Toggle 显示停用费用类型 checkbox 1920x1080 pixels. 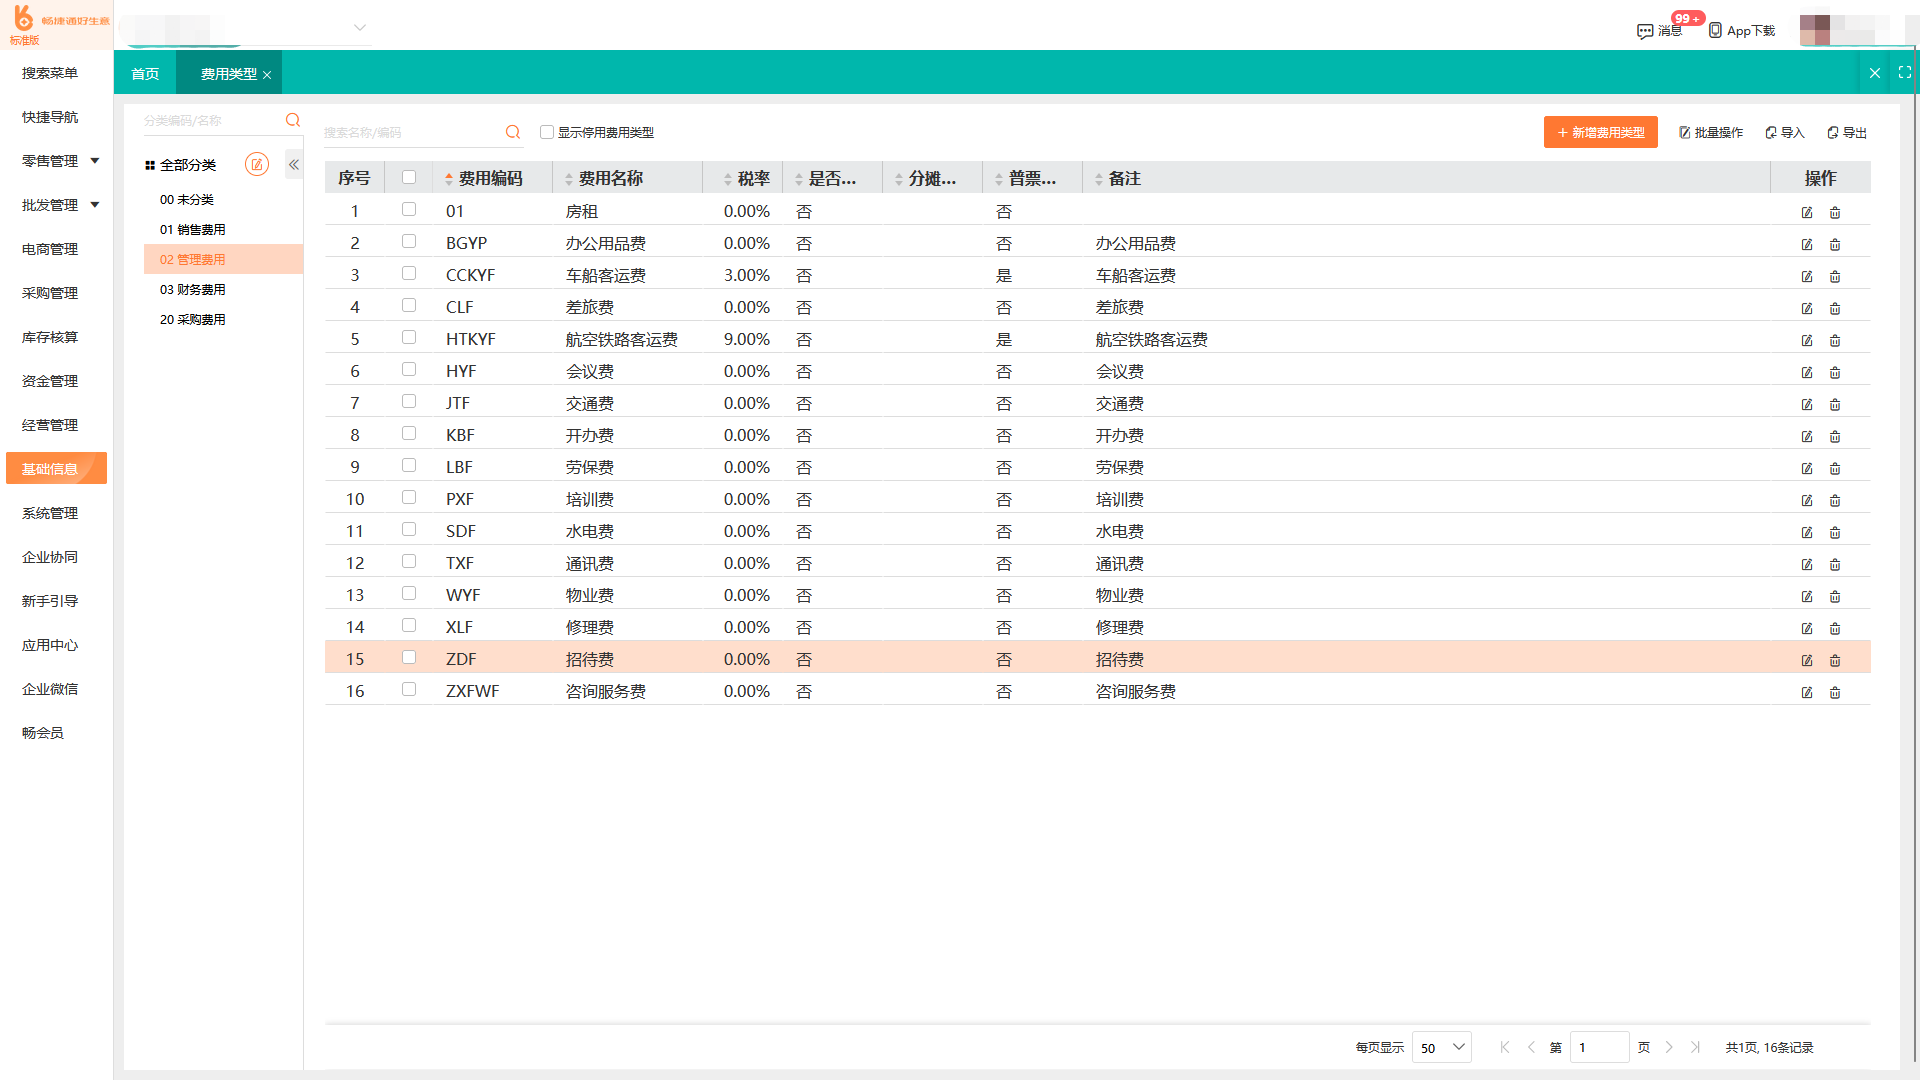pyautogui.click(x=545, y=131)
